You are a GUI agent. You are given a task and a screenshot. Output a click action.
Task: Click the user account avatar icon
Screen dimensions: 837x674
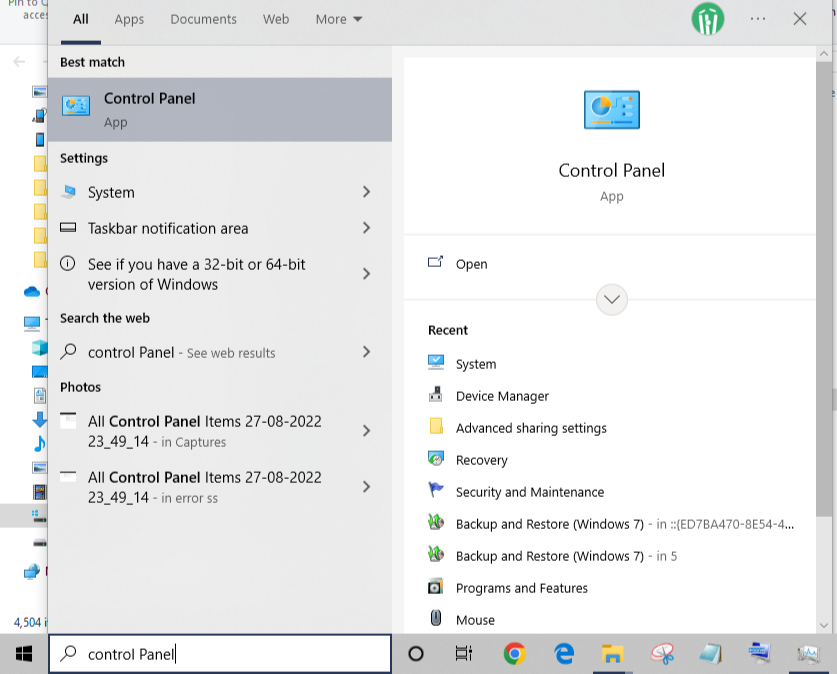[708, 19]
